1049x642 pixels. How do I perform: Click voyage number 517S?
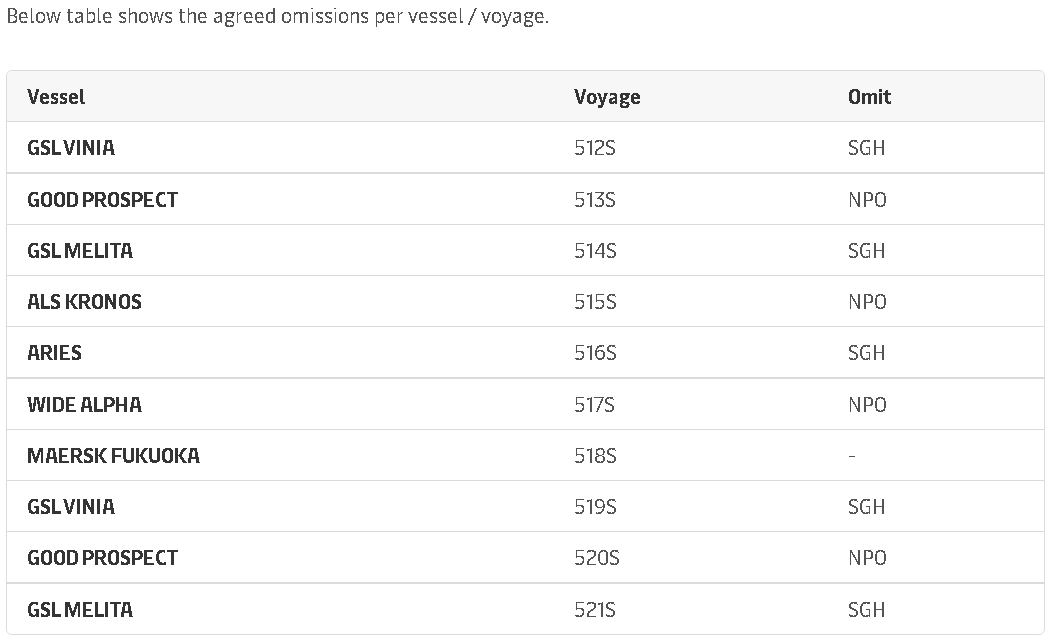click(595, 405)
